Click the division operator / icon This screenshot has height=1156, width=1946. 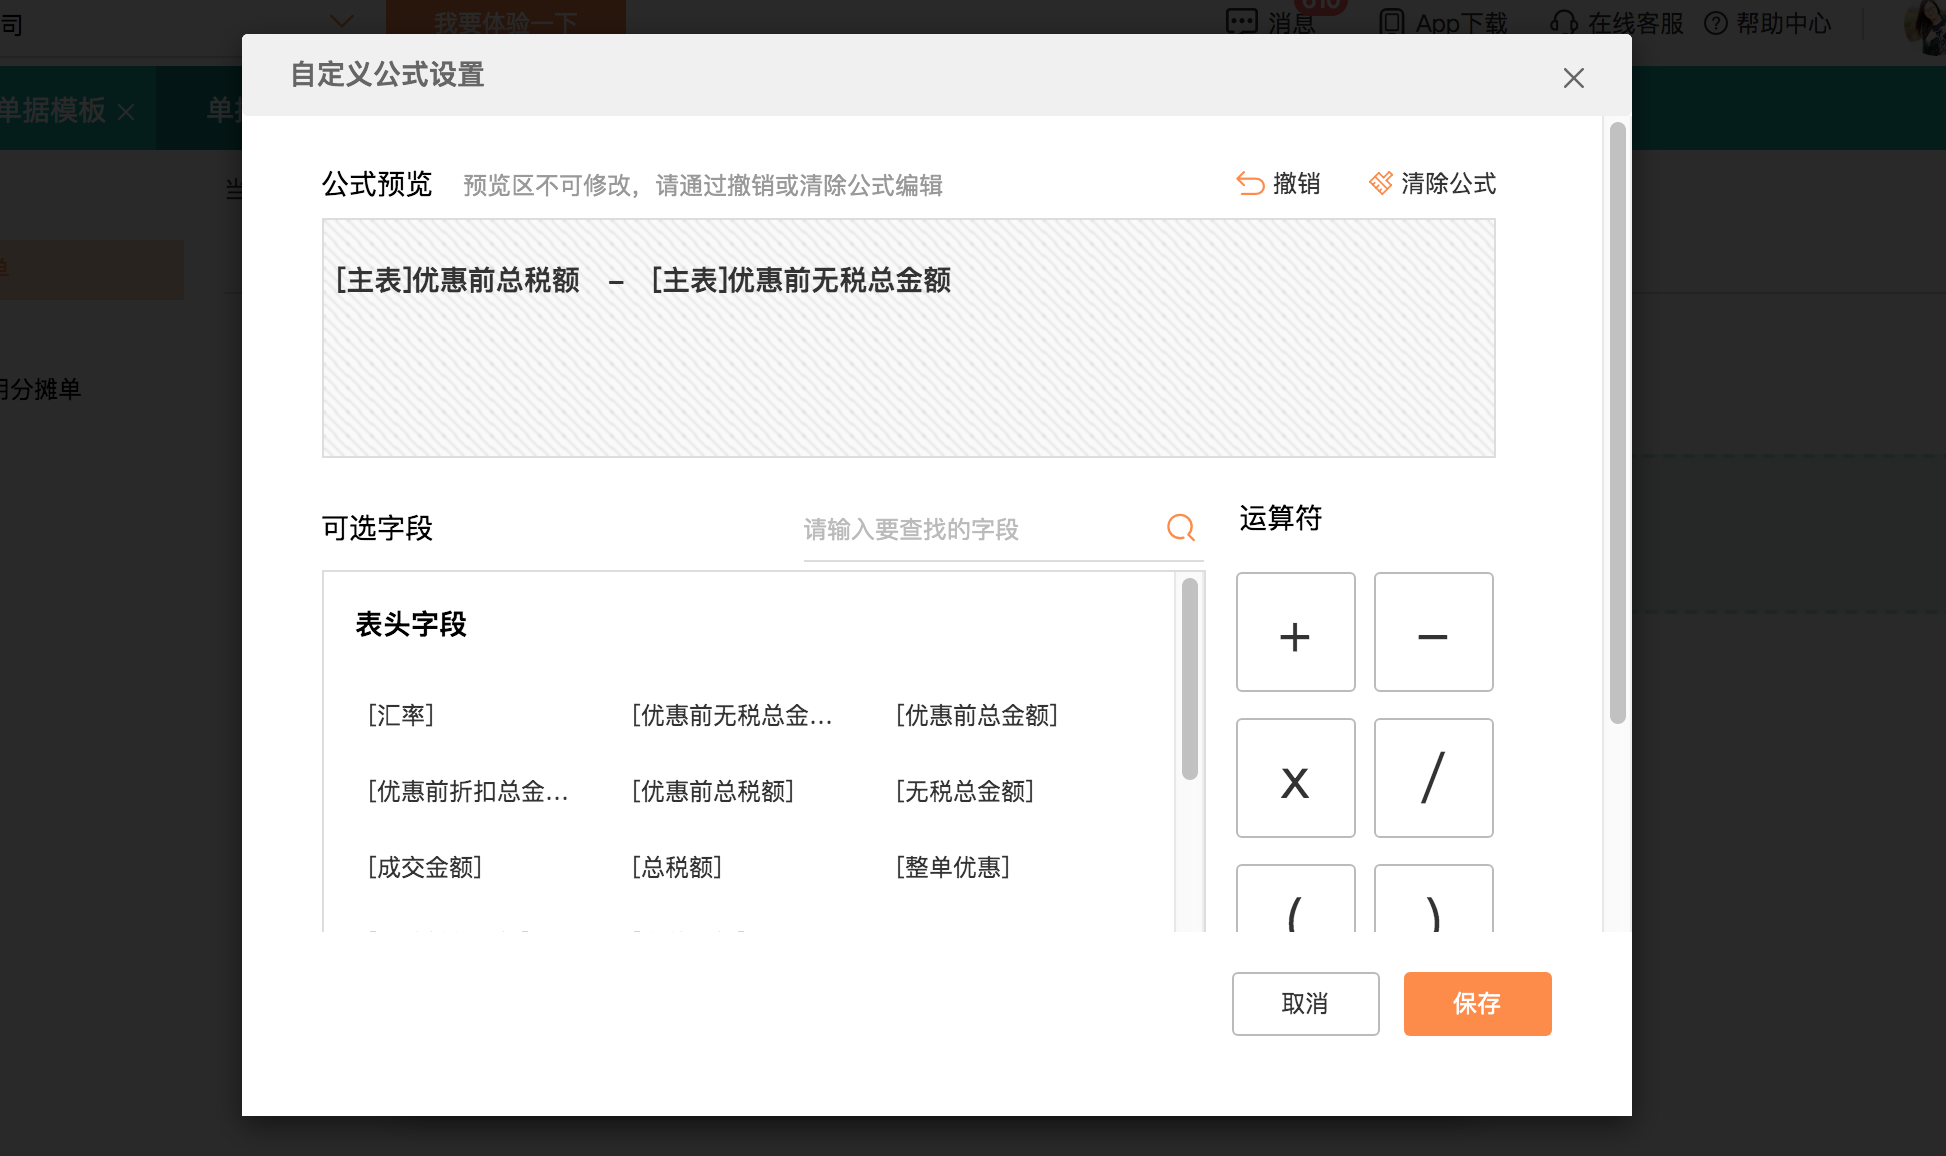point(1433,778)
